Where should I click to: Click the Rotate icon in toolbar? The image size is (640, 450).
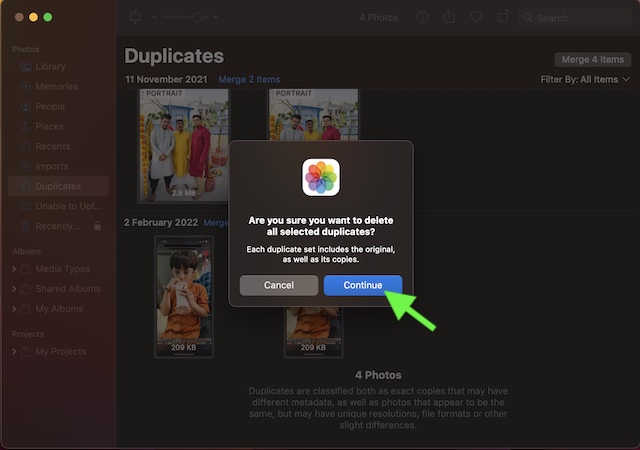504,17
